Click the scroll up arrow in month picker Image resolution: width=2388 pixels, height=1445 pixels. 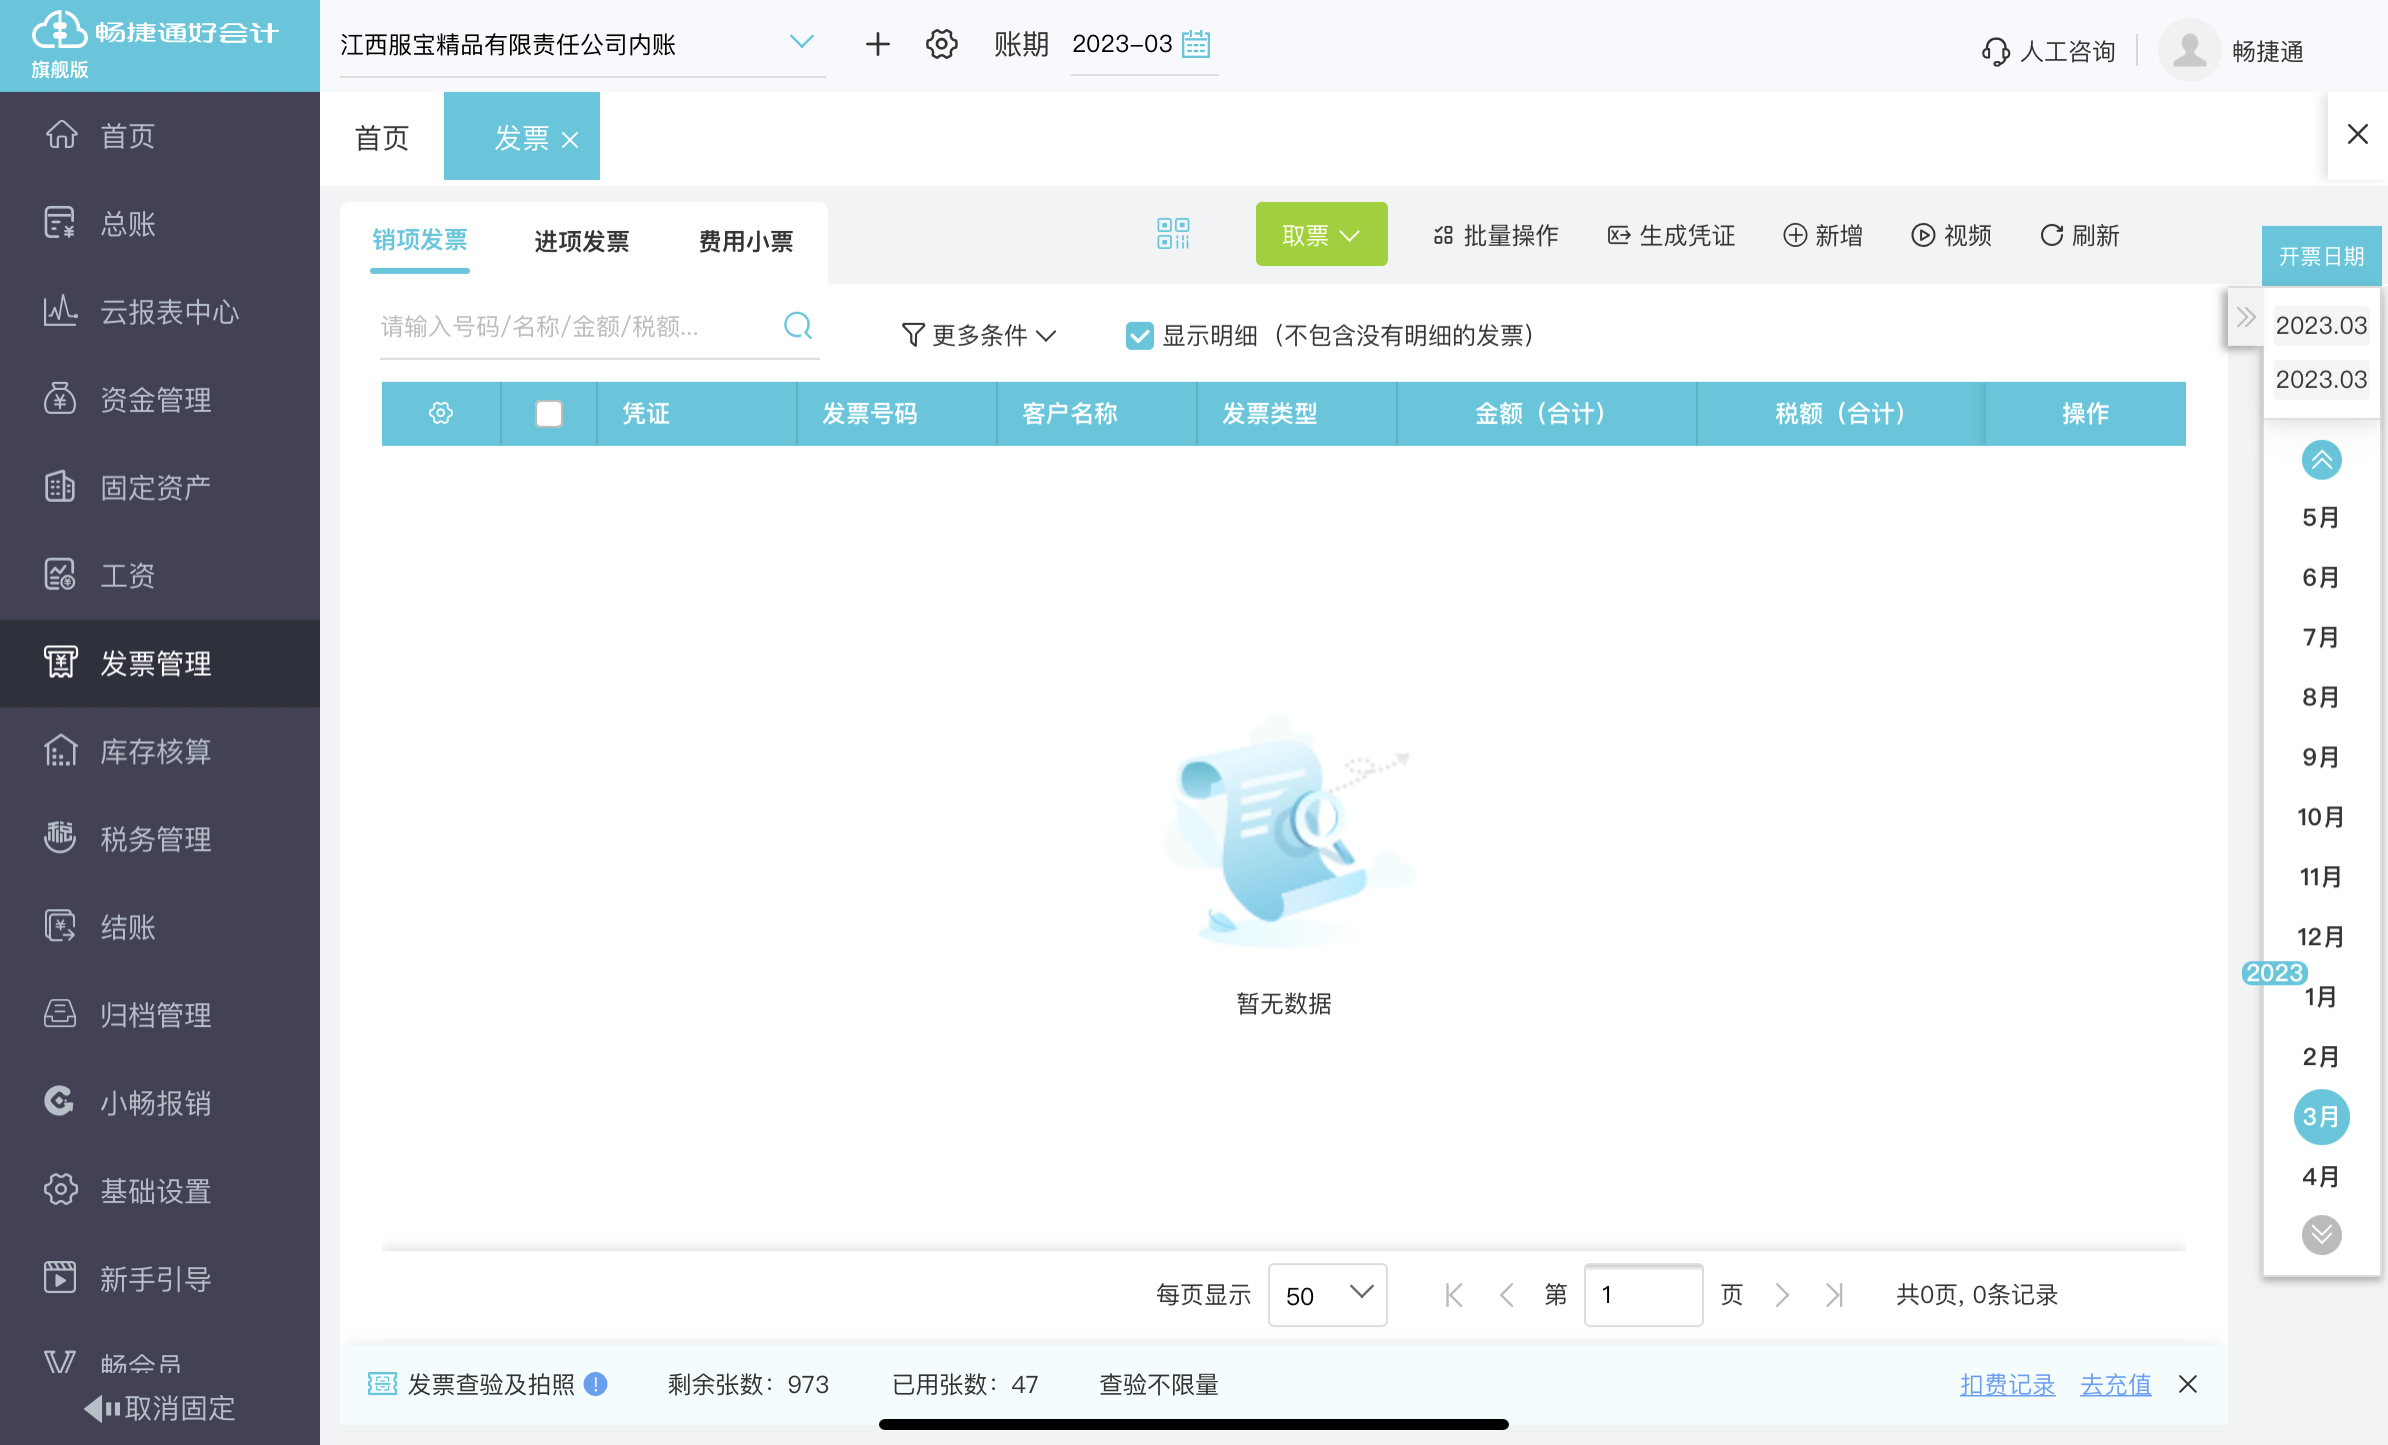click(2320, 457)
